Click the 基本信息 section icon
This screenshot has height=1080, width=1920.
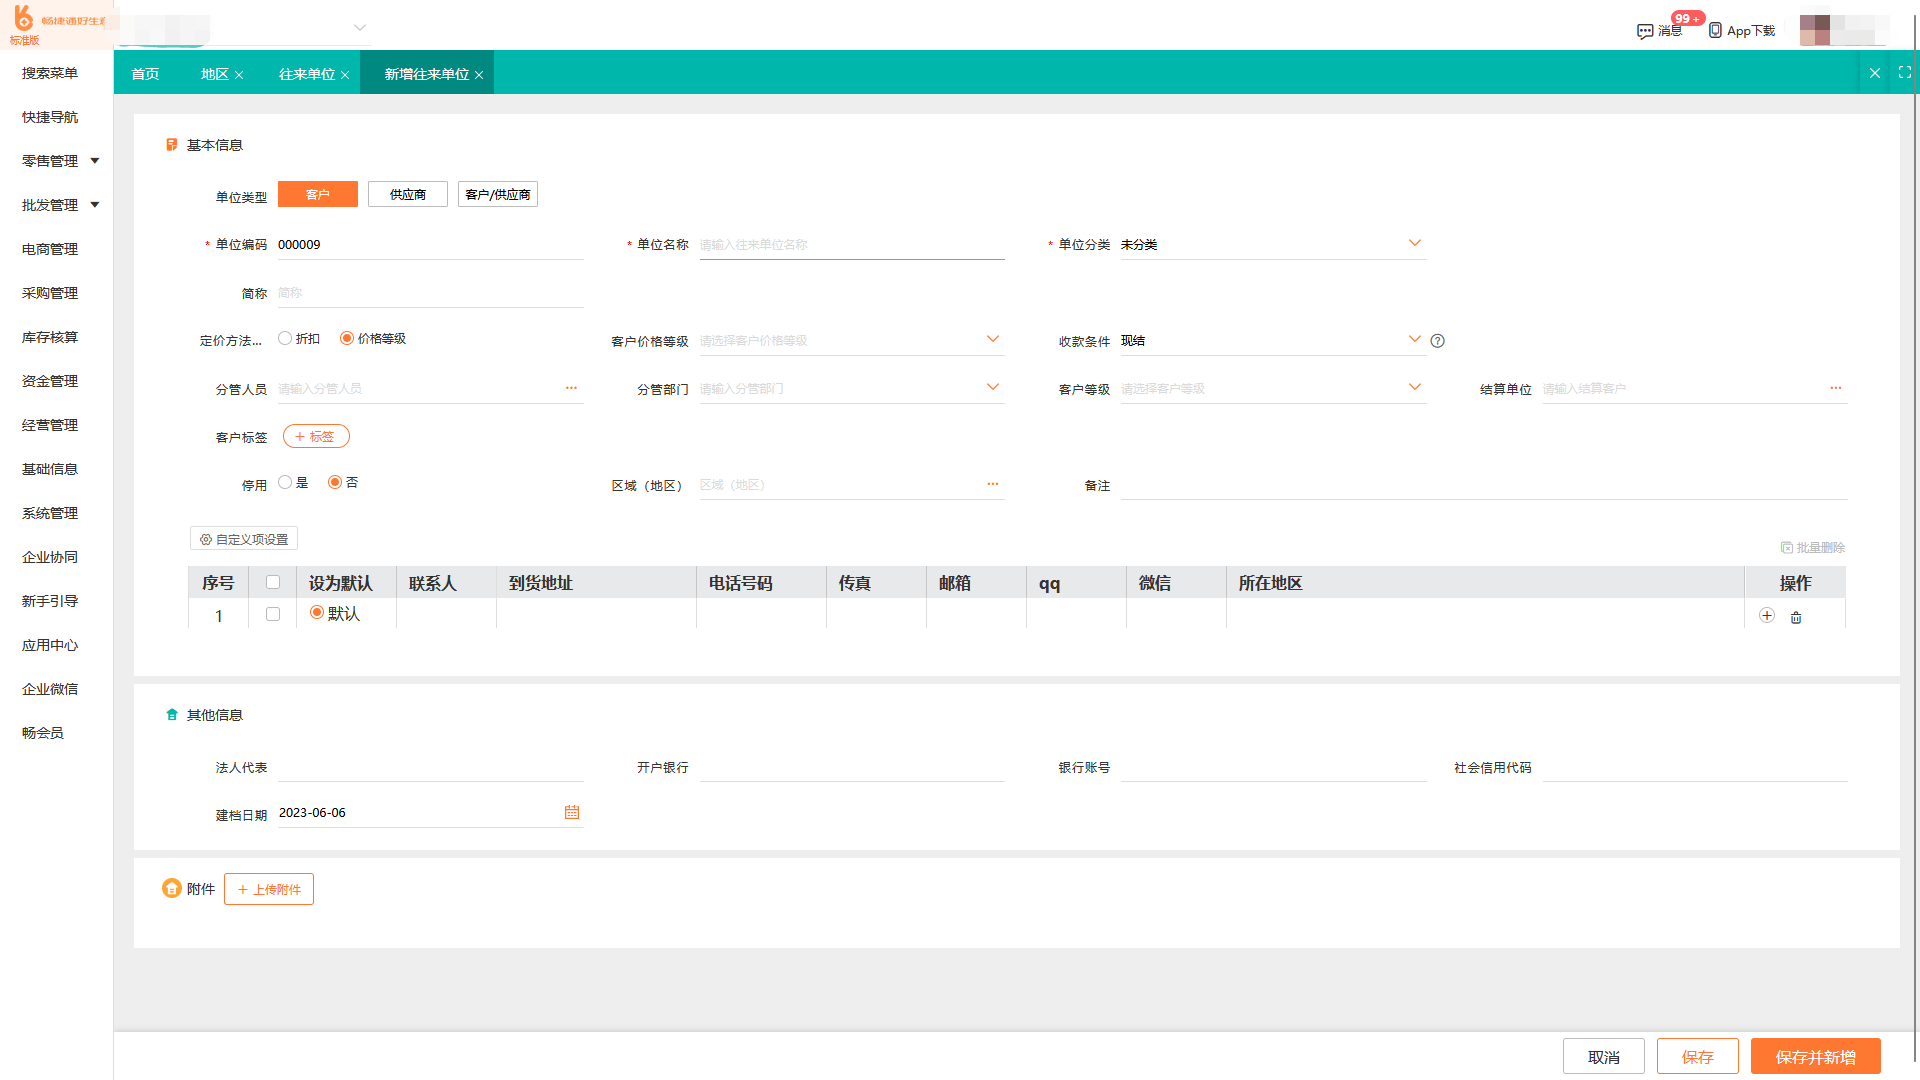pyautogui.click(x=171, y=145)
